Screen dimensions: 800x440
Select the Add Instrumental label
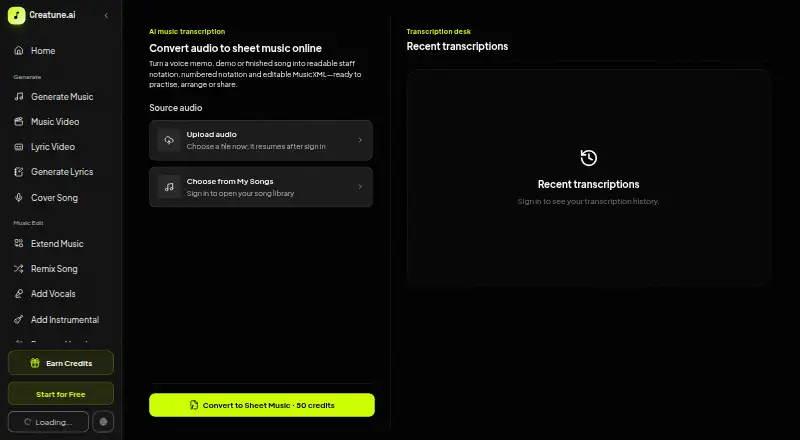coord(65,320)
